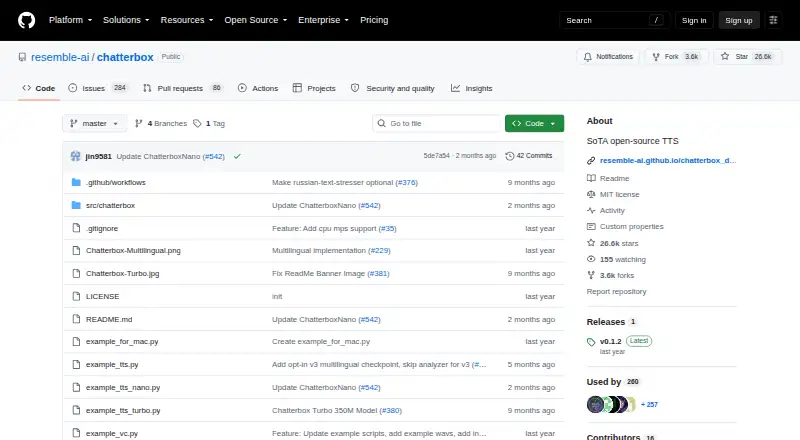Click the Notifications bell icon
This screenshot has height=440, width=800.
(x=588, y=57)
